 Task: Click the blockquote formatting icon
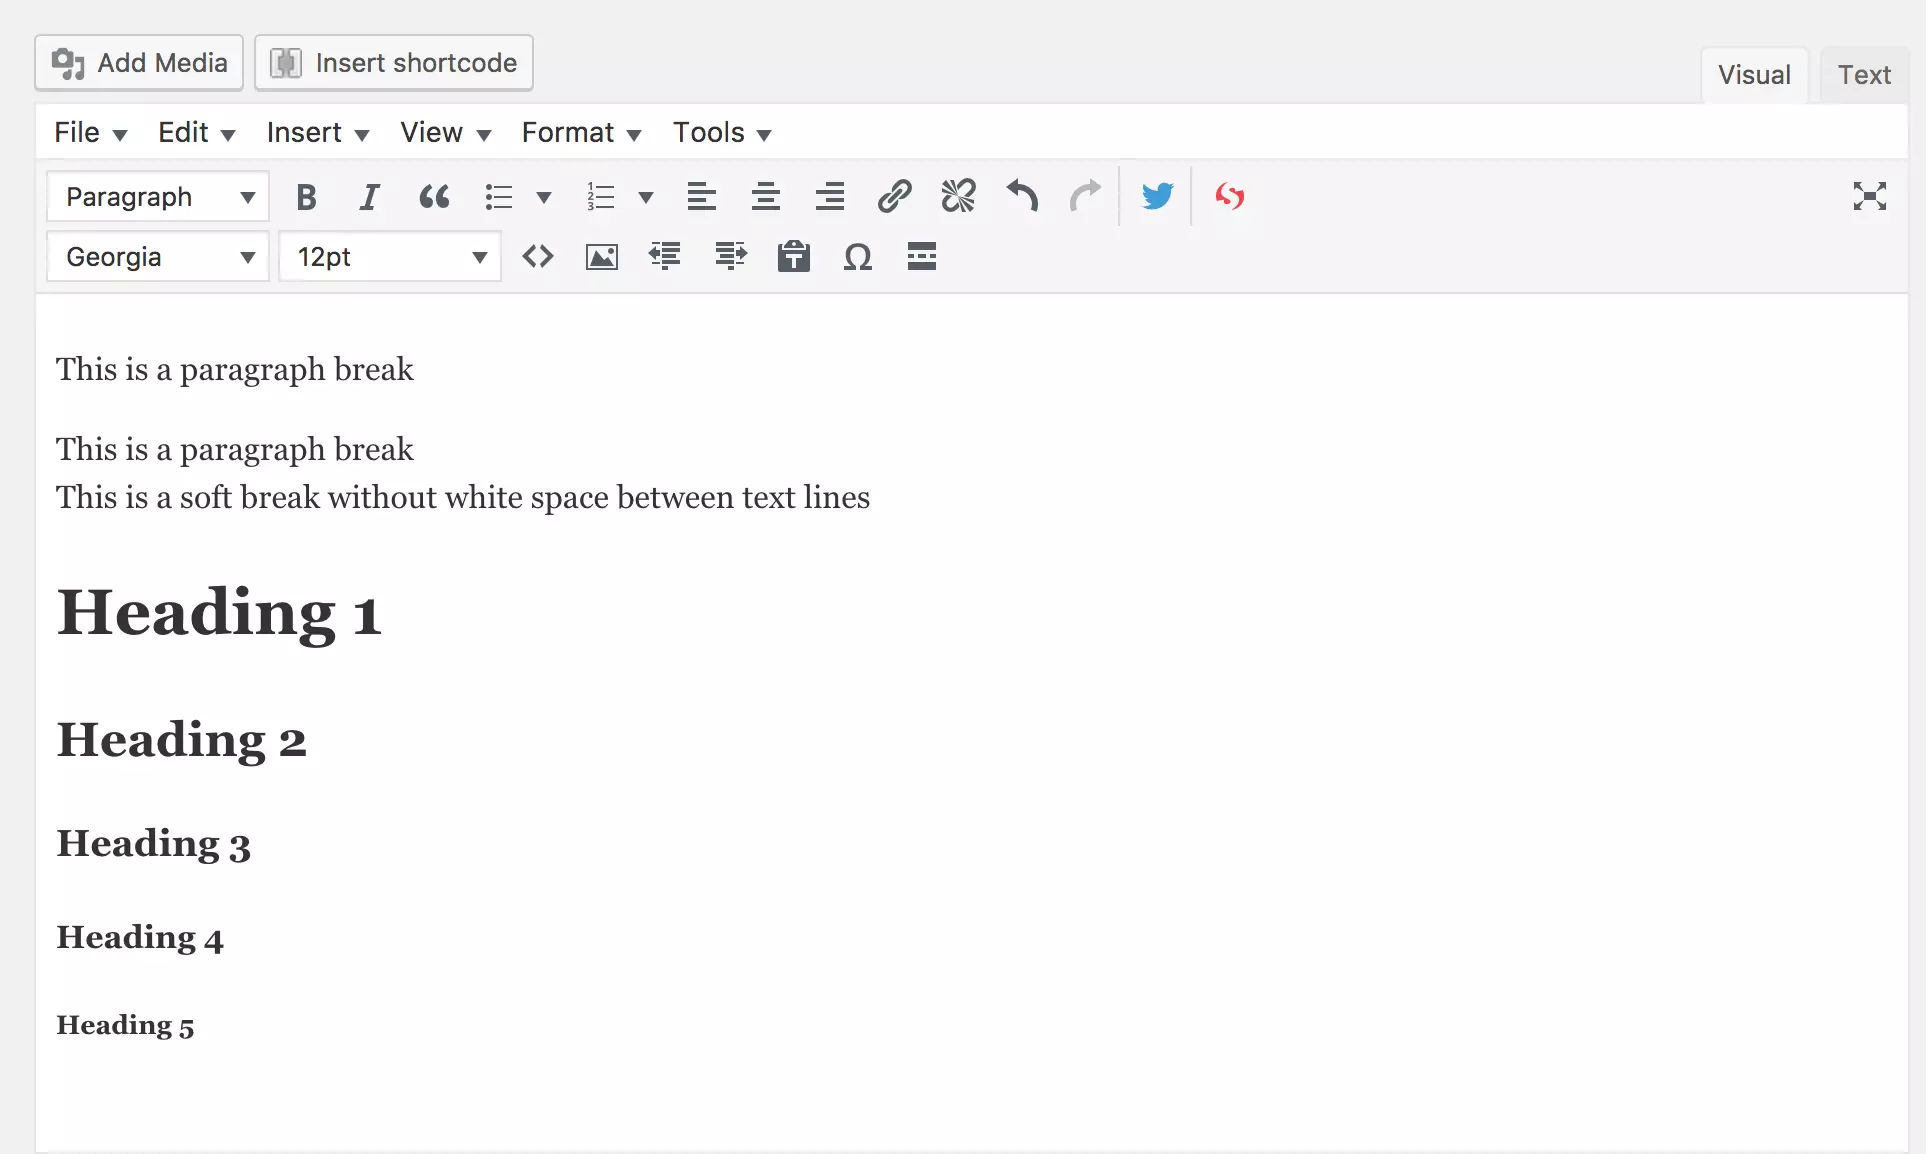click(x=434, y=195)
